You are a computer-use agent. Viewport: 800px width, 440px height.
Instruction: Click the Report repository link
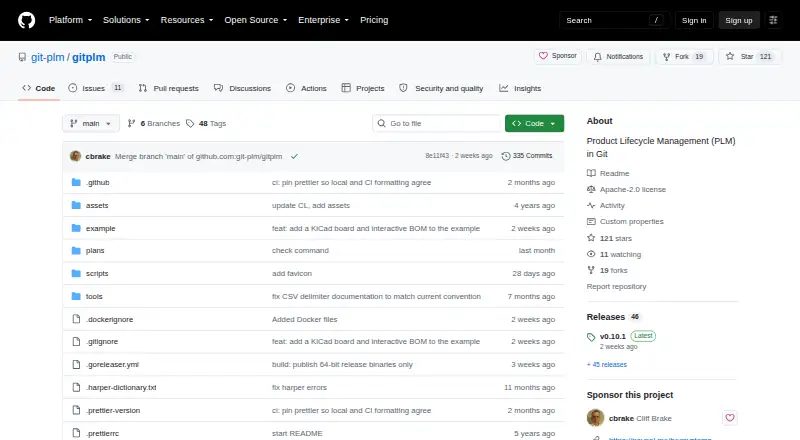(x=616, y=286)
